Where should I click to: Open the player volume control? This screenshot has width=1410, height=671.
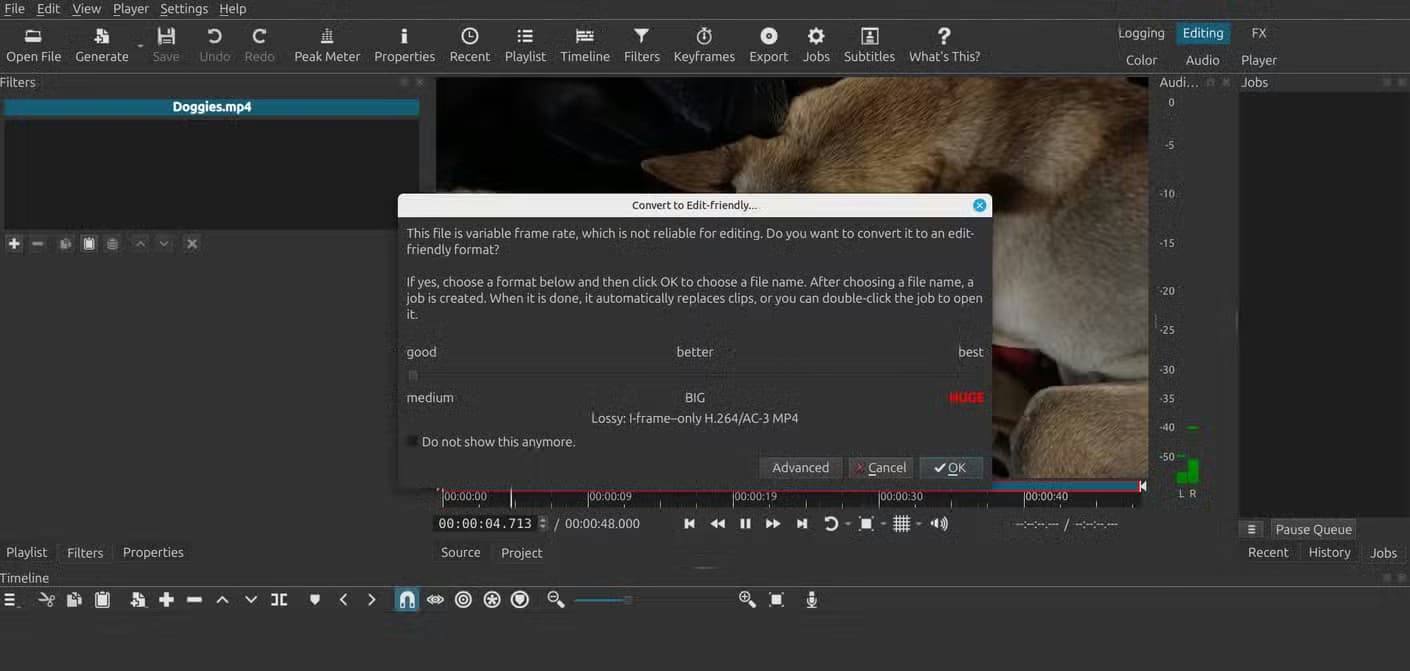pos(938,523)
